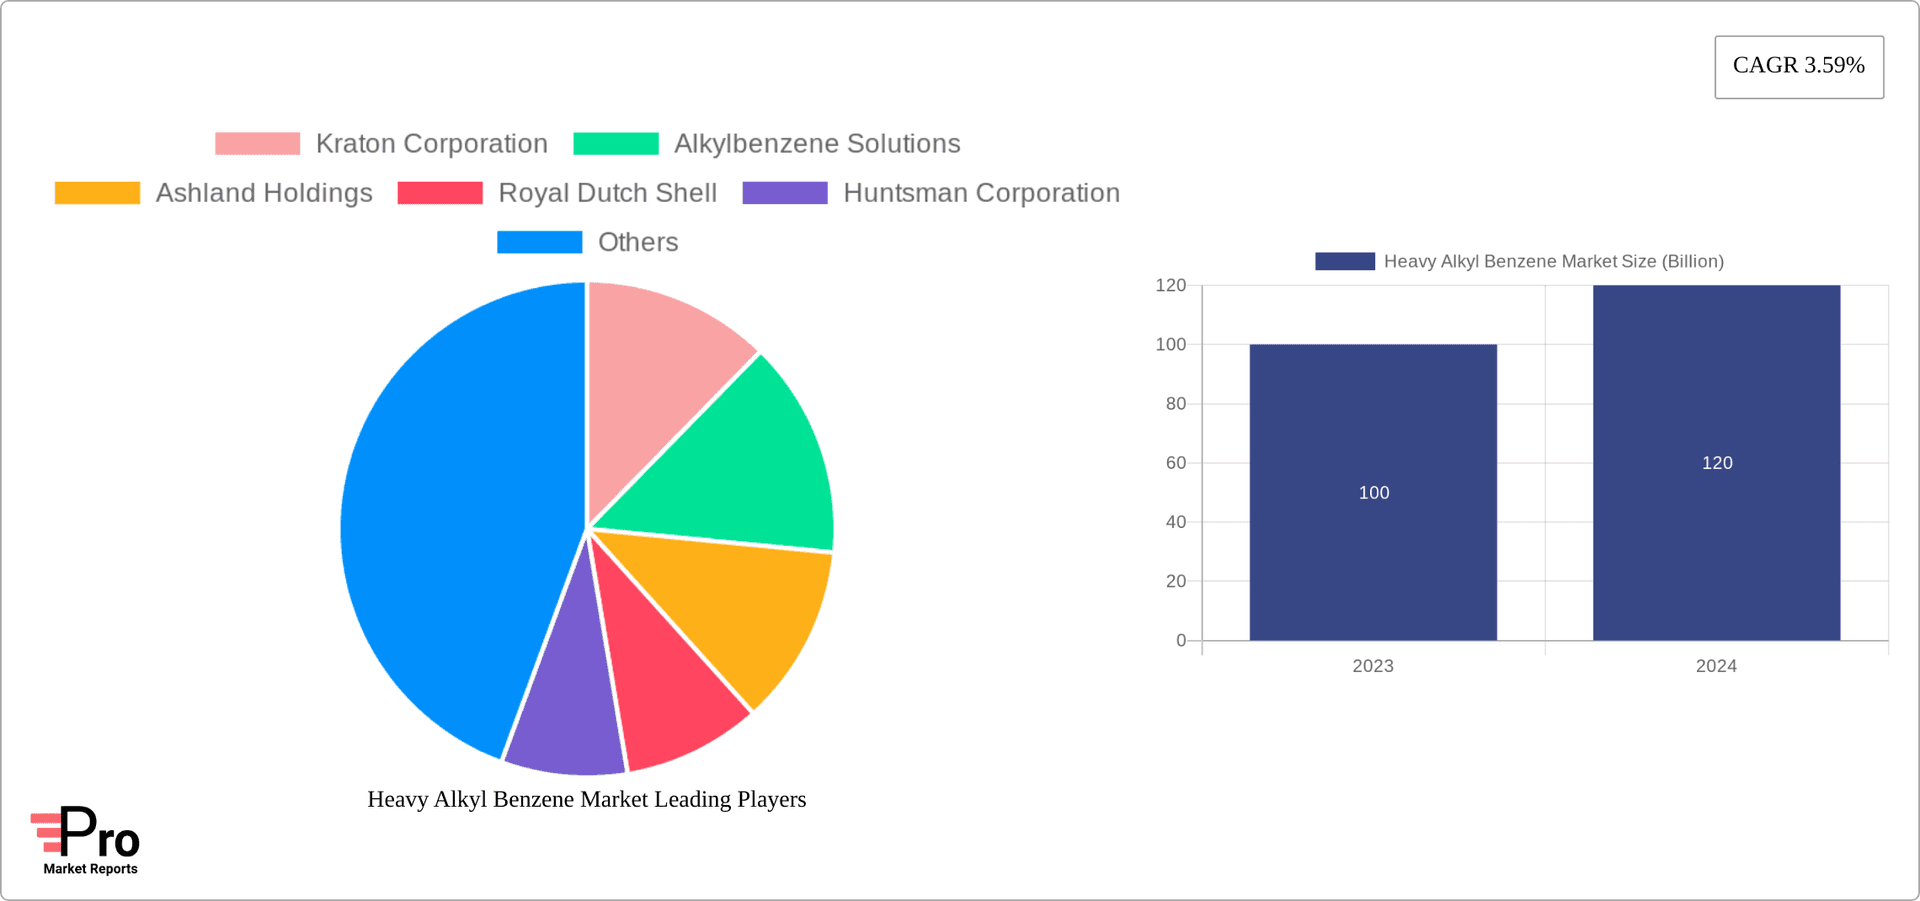Click the Huntsman Corporation purple legend marker
Viewport: 1920px width, 901px height.
point(785,192)
